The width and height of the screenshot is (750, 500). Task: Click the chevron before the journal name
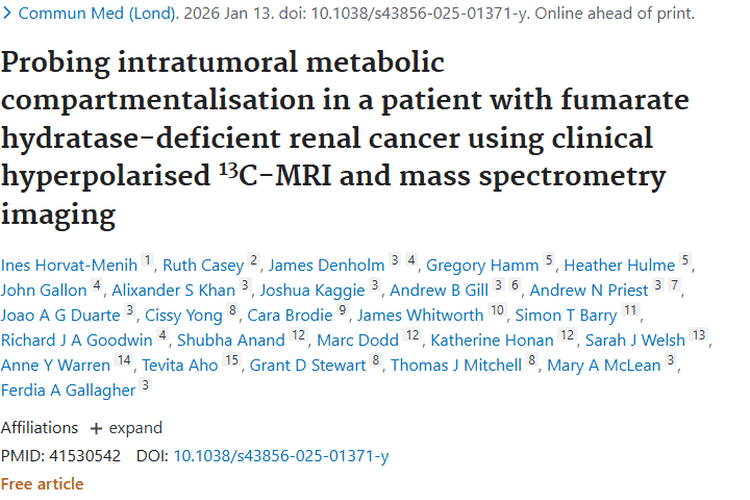(x=7, y=13)
